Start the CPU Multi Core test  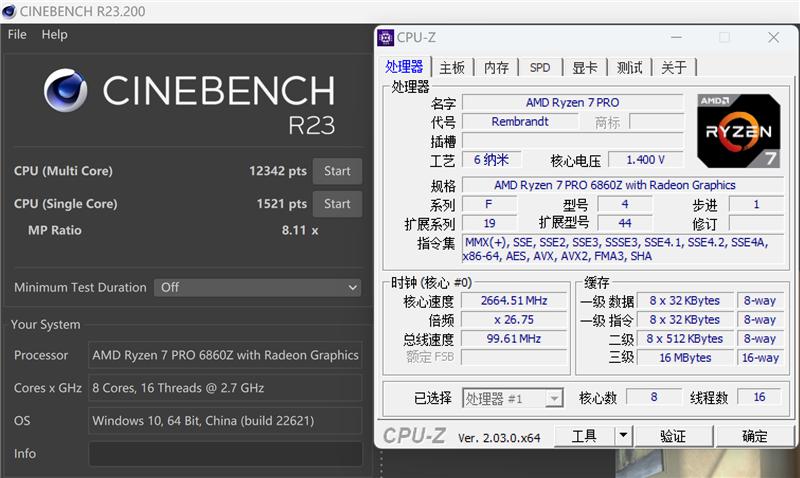[x=337, y=171]
